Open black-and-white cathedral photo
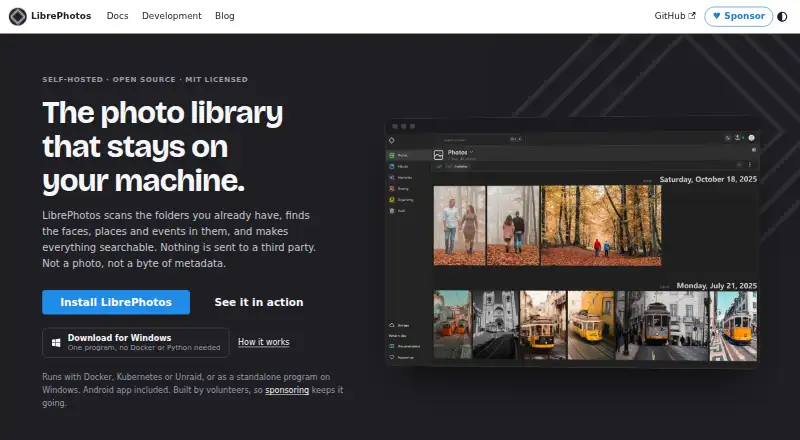The height and width of the screenshot is (440, 800). (495, 325)
